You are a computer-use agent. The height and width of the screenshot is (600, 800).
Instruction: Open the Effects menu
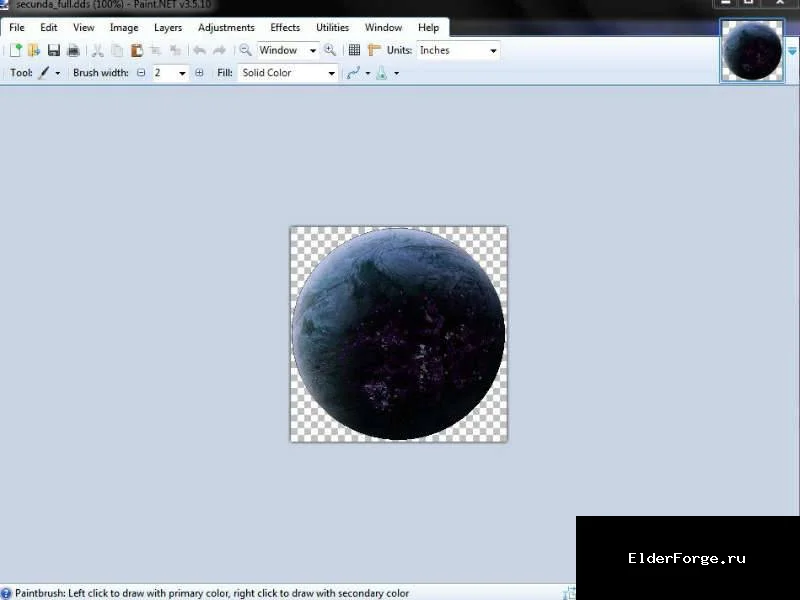[285, 28]
